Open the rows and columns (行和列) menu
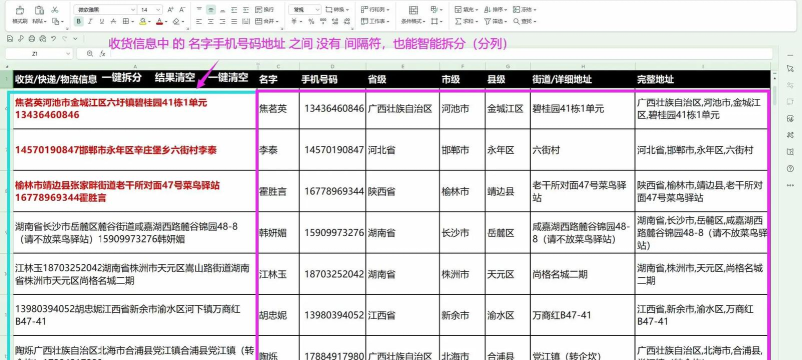Screen dimensions: 802x360 coord(375,10)
